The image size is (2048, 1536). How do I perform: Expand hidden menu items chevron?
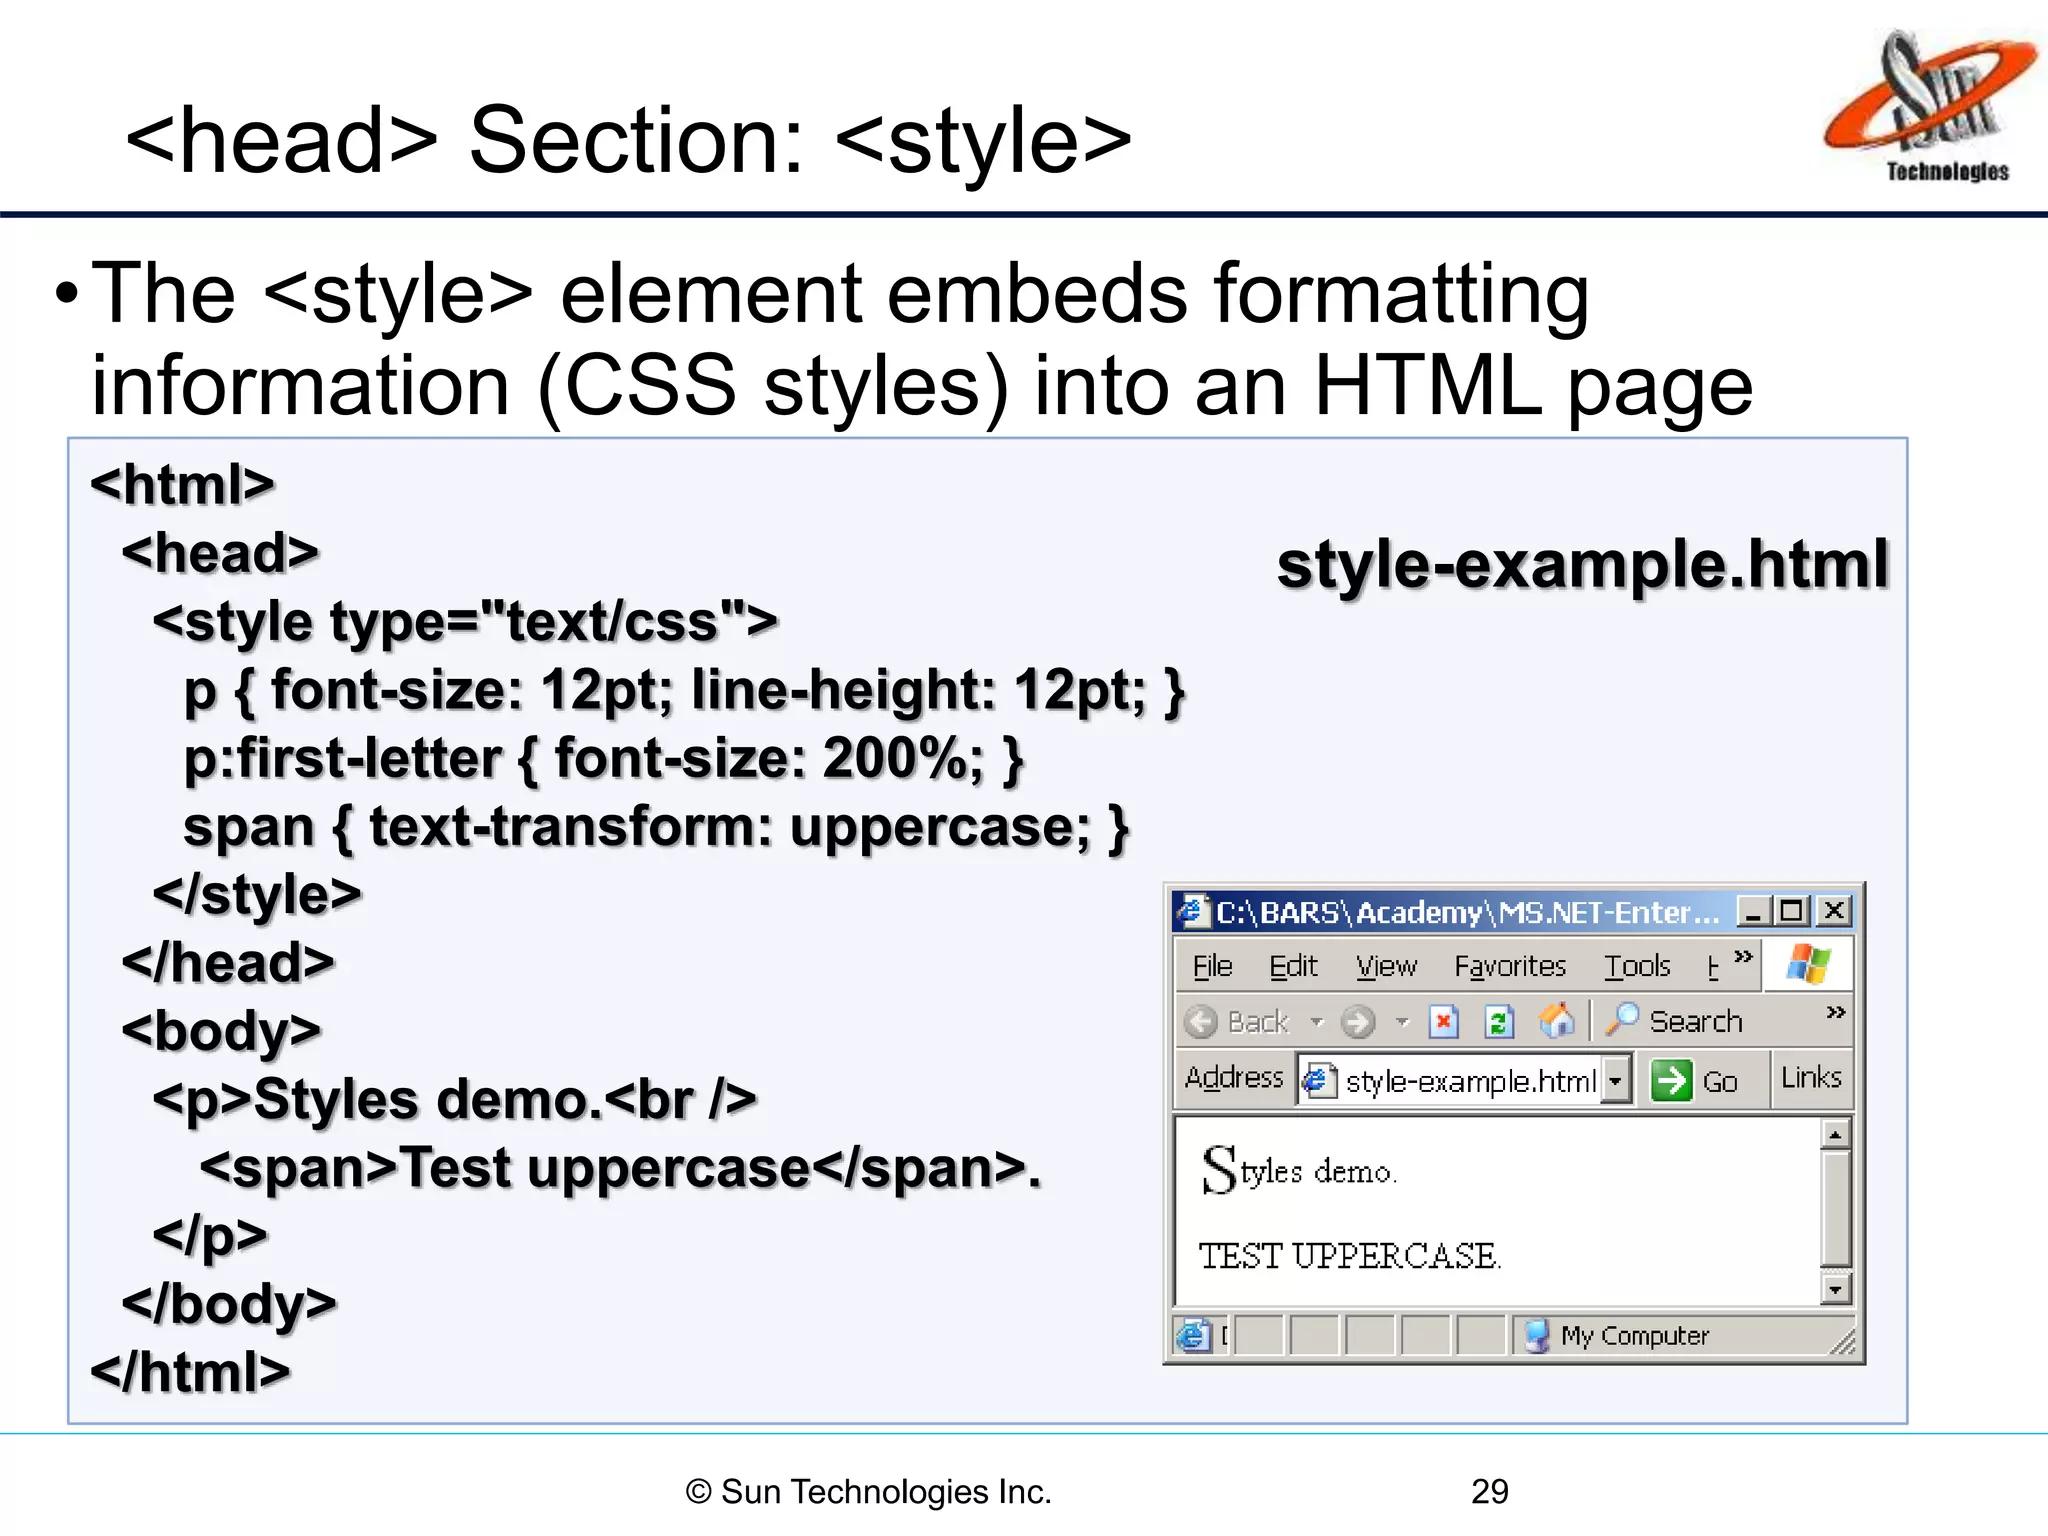(1743, 957)
